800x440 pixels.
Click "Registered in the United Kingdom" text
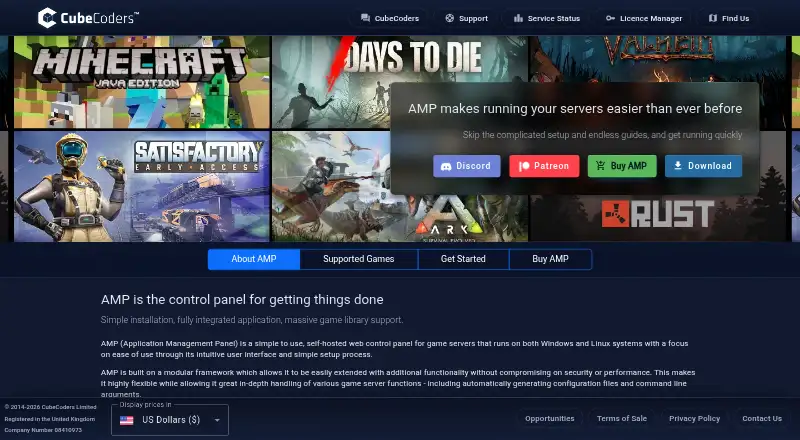pyautogui.click(x=49, y=419)
